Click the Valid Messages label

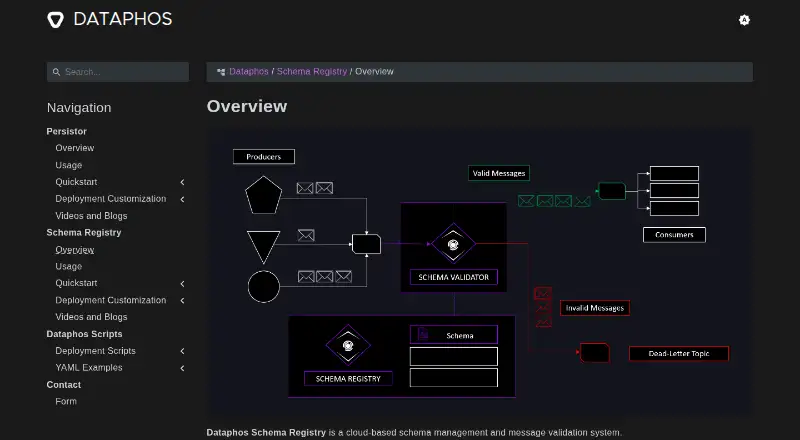pos(499,173)
